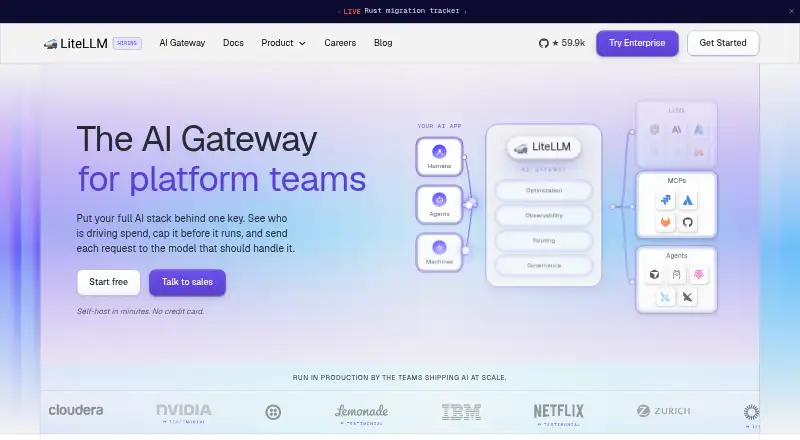
Task: Click the HIRING badge next to the logo
Action: [127, 43]
